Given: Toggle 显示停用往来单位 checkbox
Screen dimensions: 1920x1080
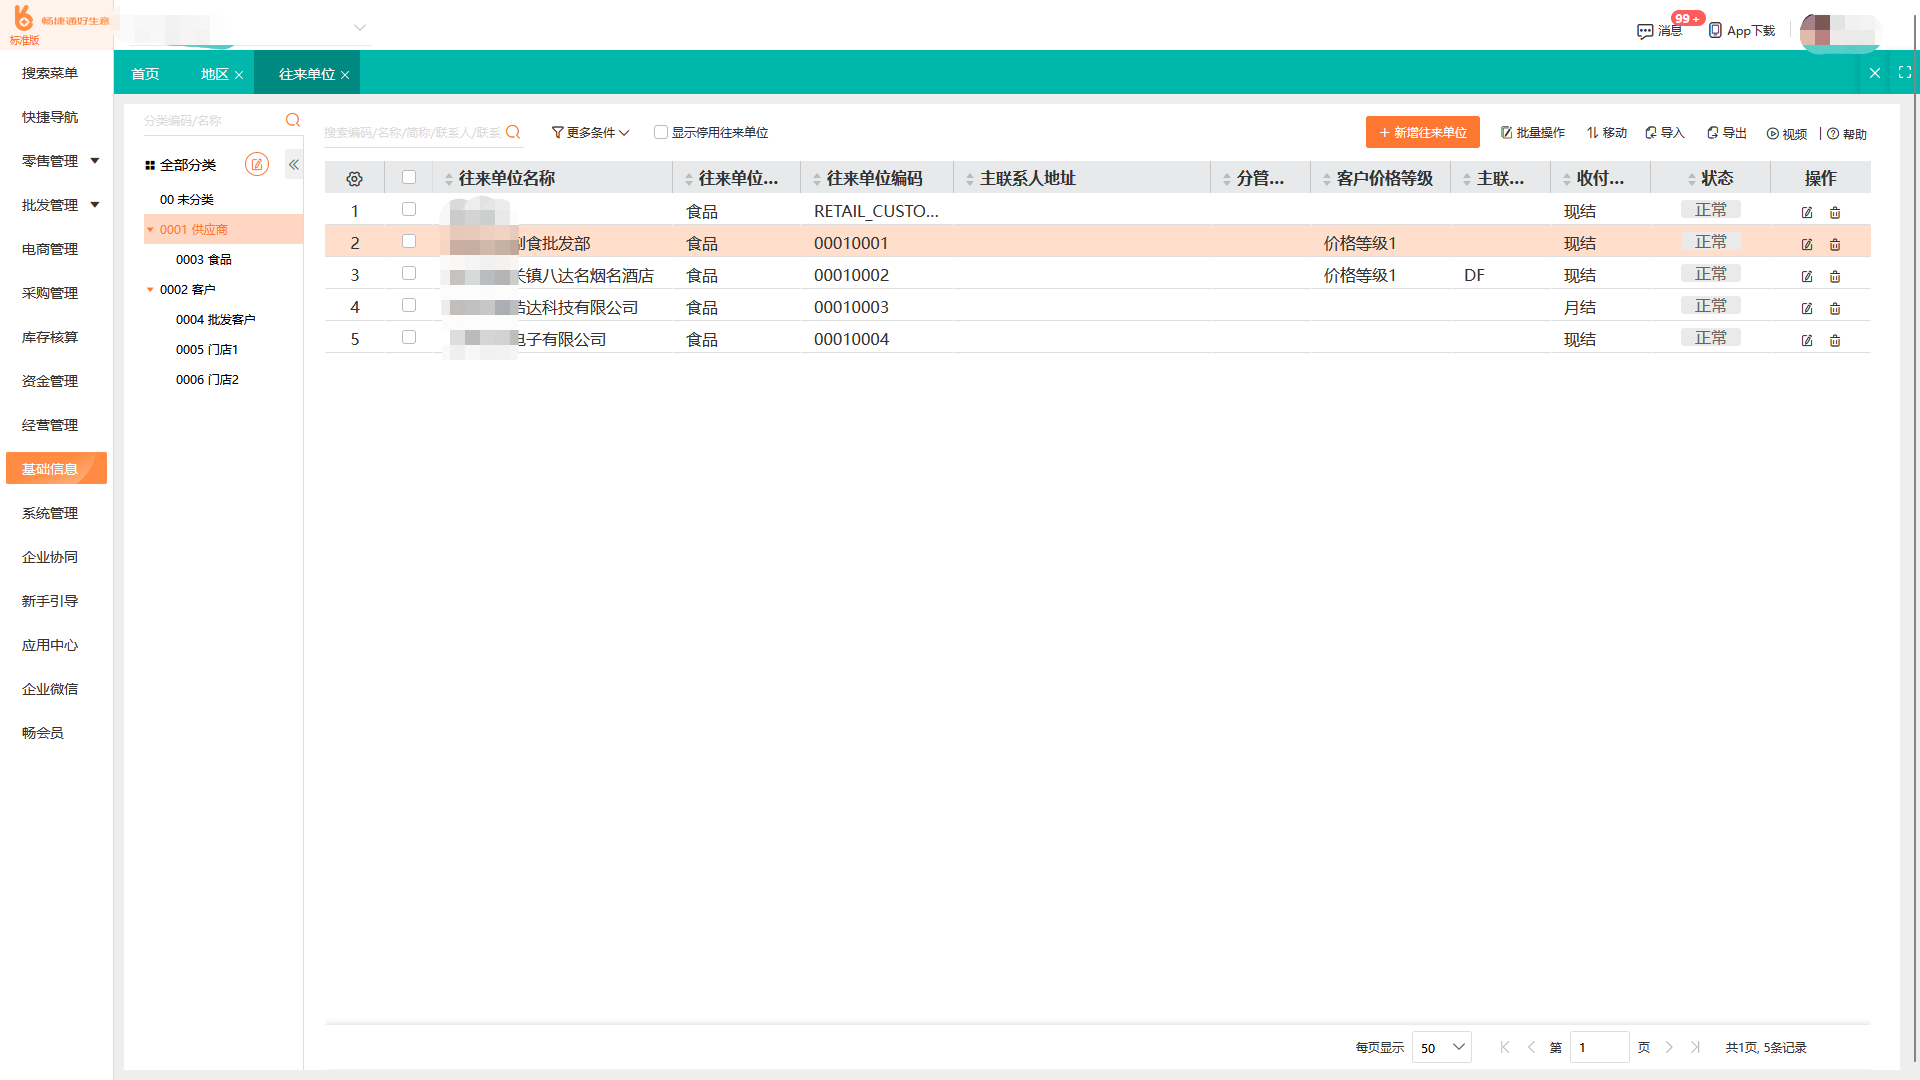Looking at the screenshot, I should 663,132.
